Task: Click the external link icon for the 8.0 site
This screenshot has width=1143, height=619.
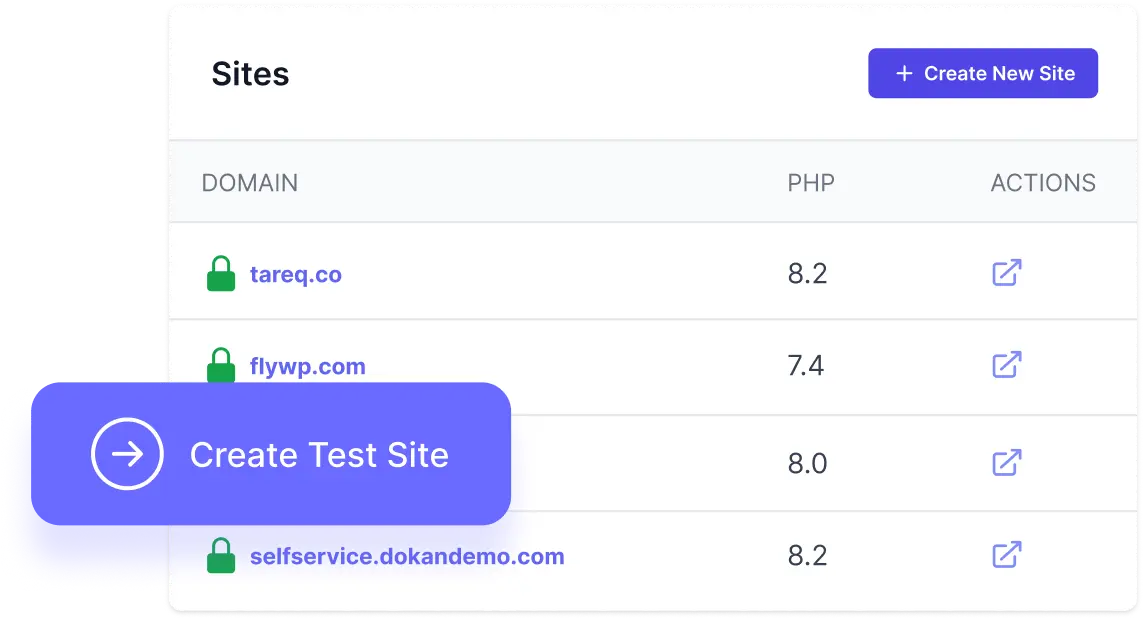Action: pyautogui.click(x=1007, y=463)
